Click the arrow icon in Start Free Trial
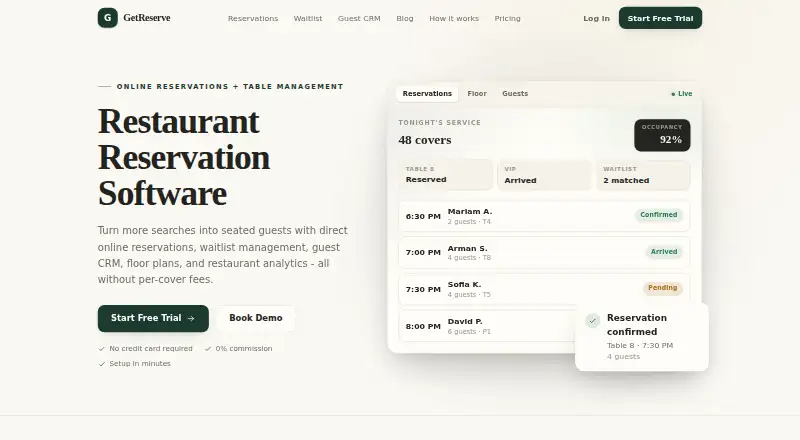This screenshot has width=800, height=440. [191, 319]
